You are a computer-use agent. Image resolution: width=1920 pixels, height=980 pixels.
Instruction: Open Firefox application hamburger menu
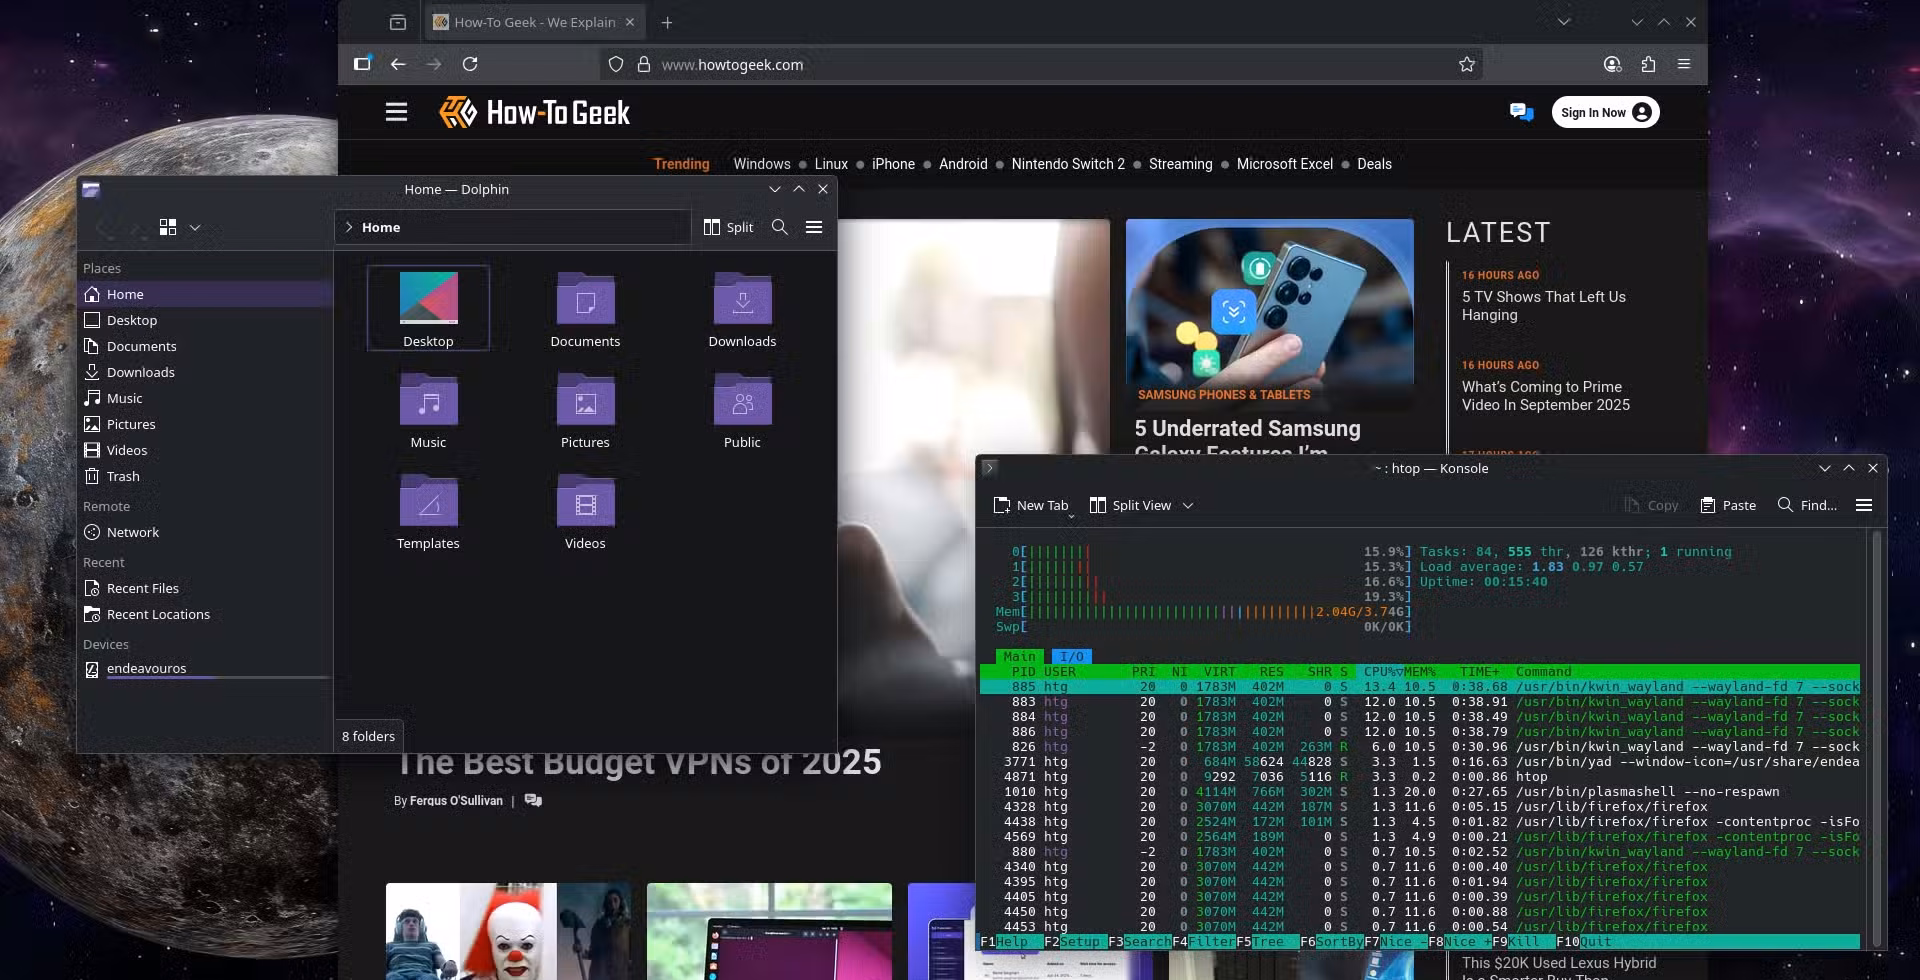coord(1684,64)
